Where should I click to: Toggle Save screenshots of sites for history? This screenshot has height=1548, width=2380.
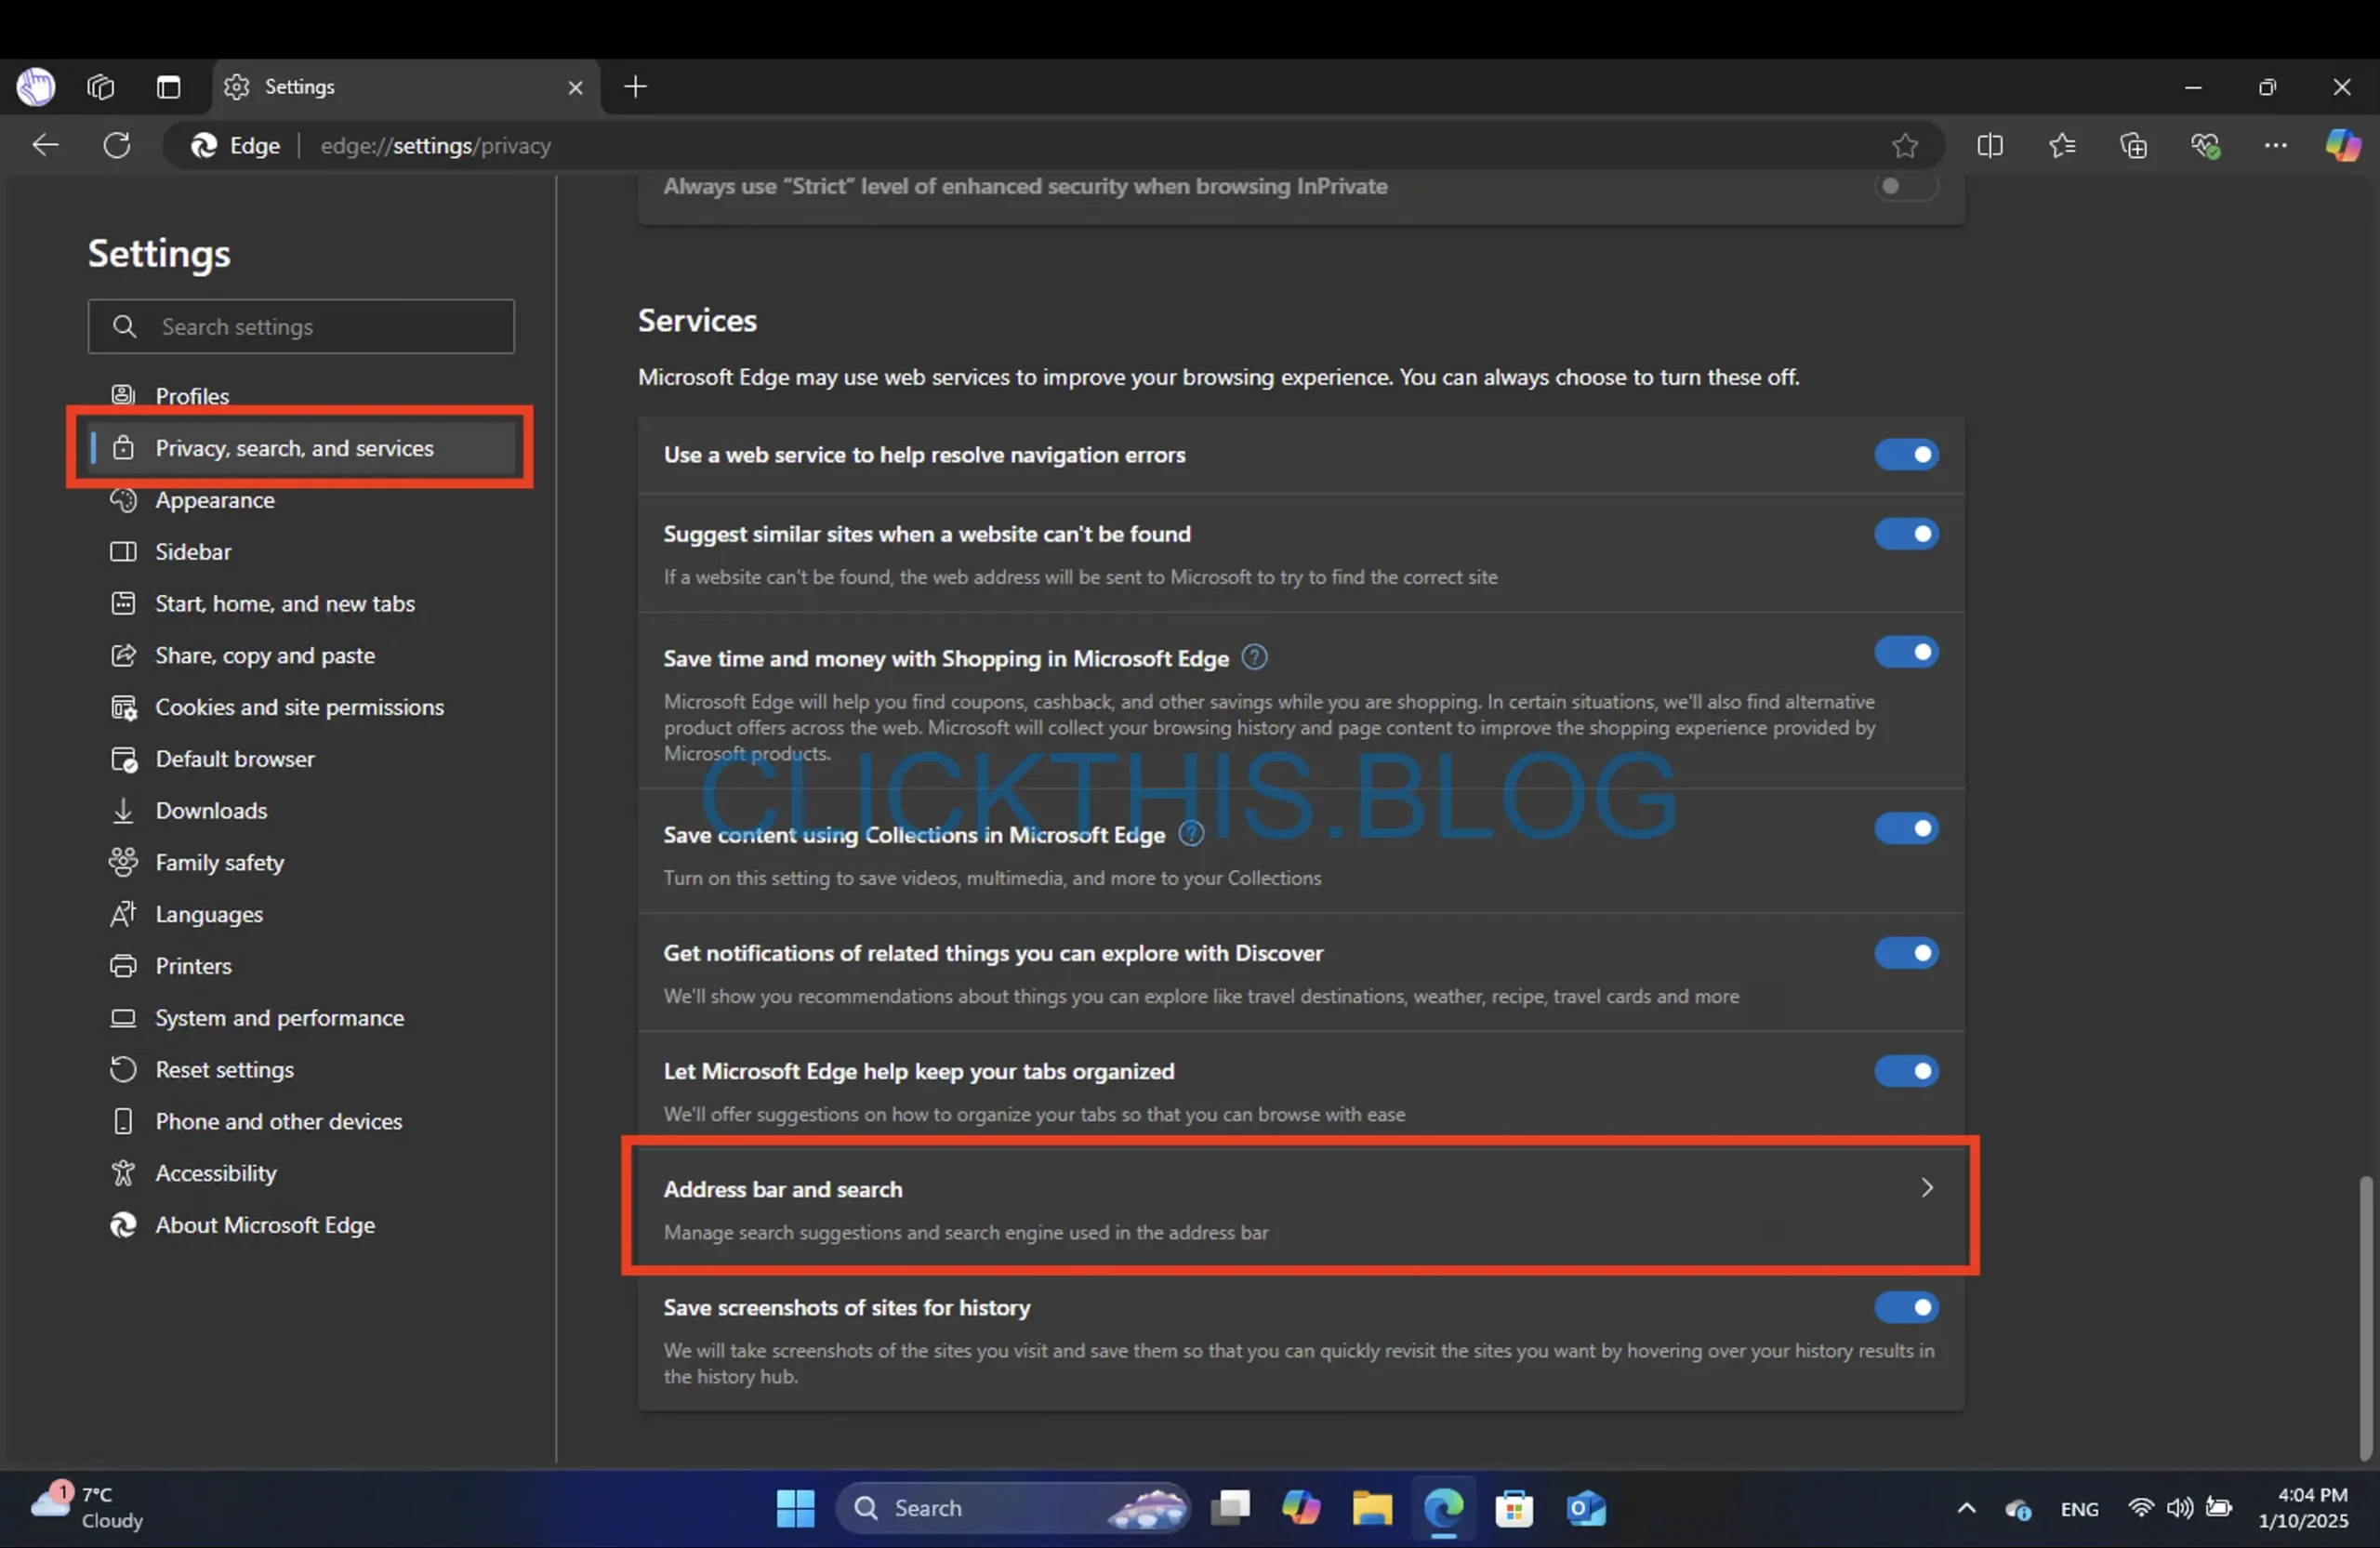pos(1906,1308)
